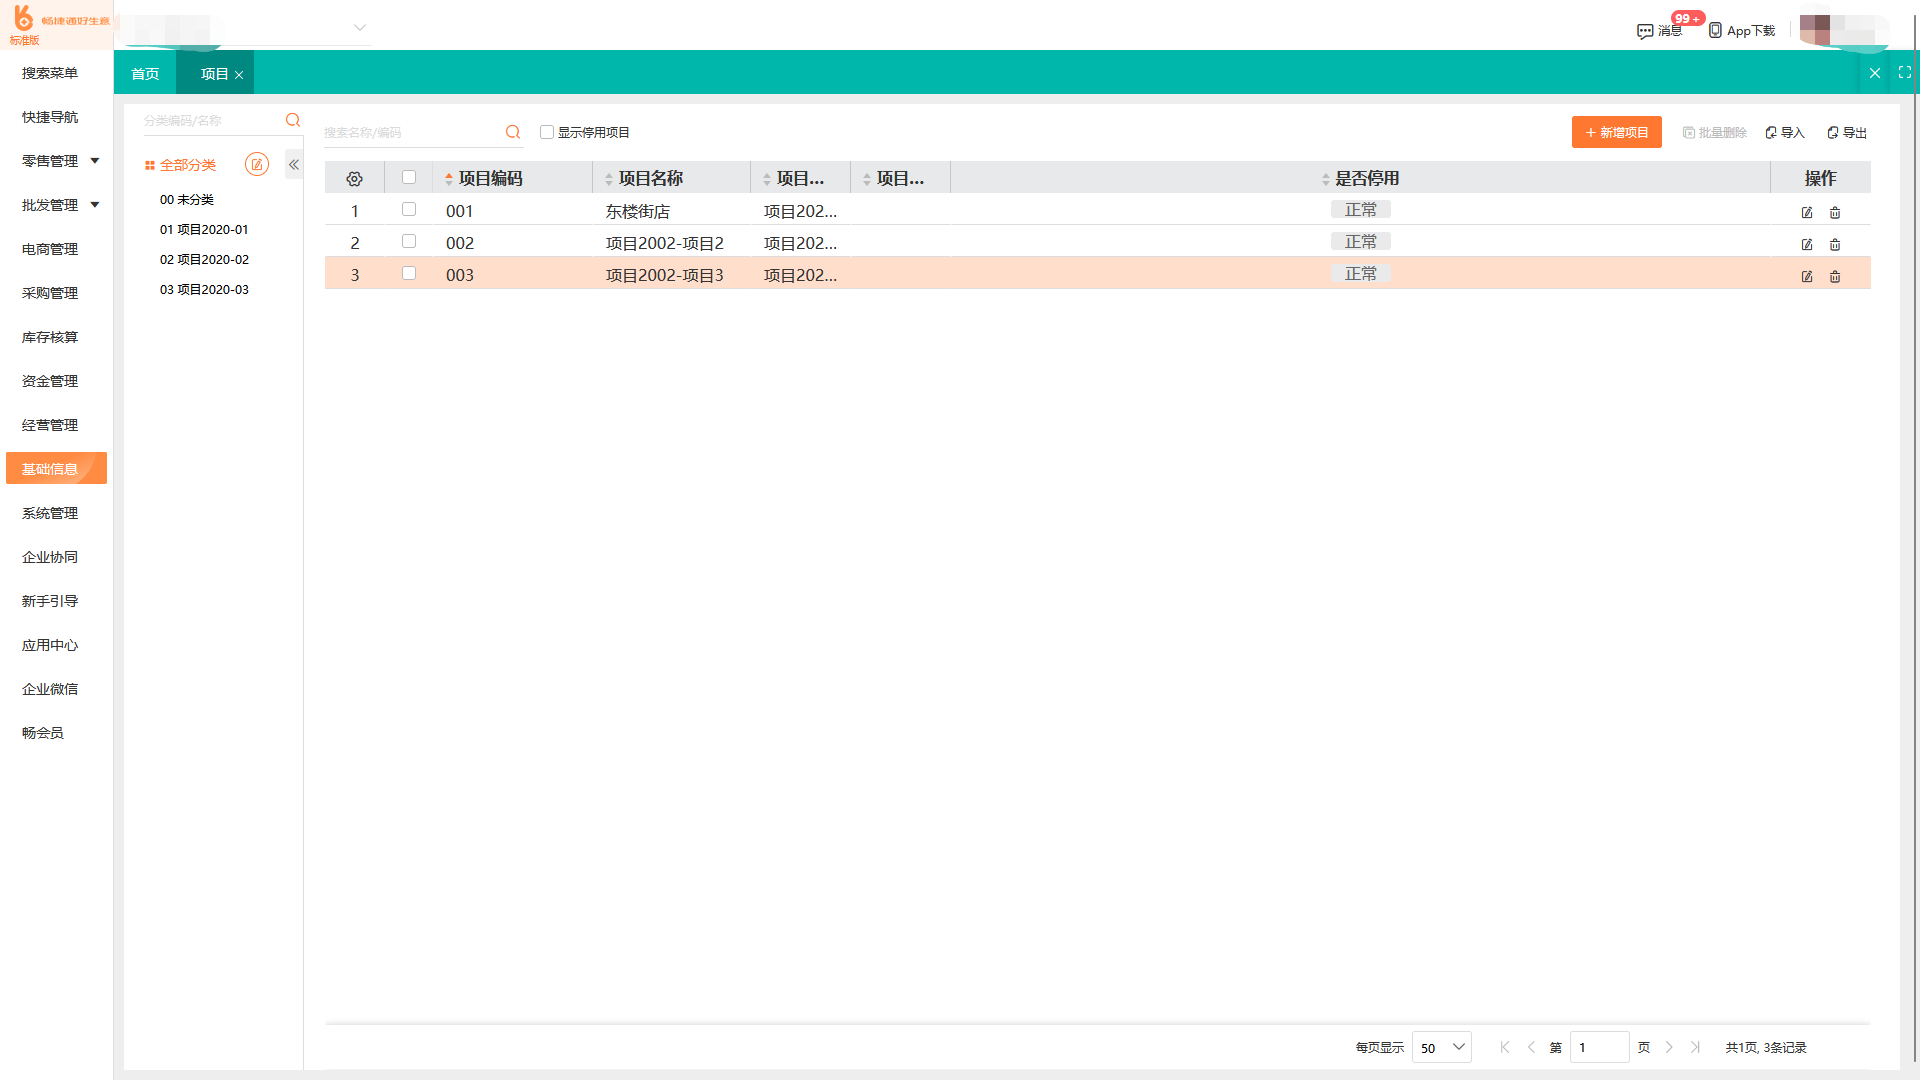Click the settings gear icon in table header

point(352,178)
